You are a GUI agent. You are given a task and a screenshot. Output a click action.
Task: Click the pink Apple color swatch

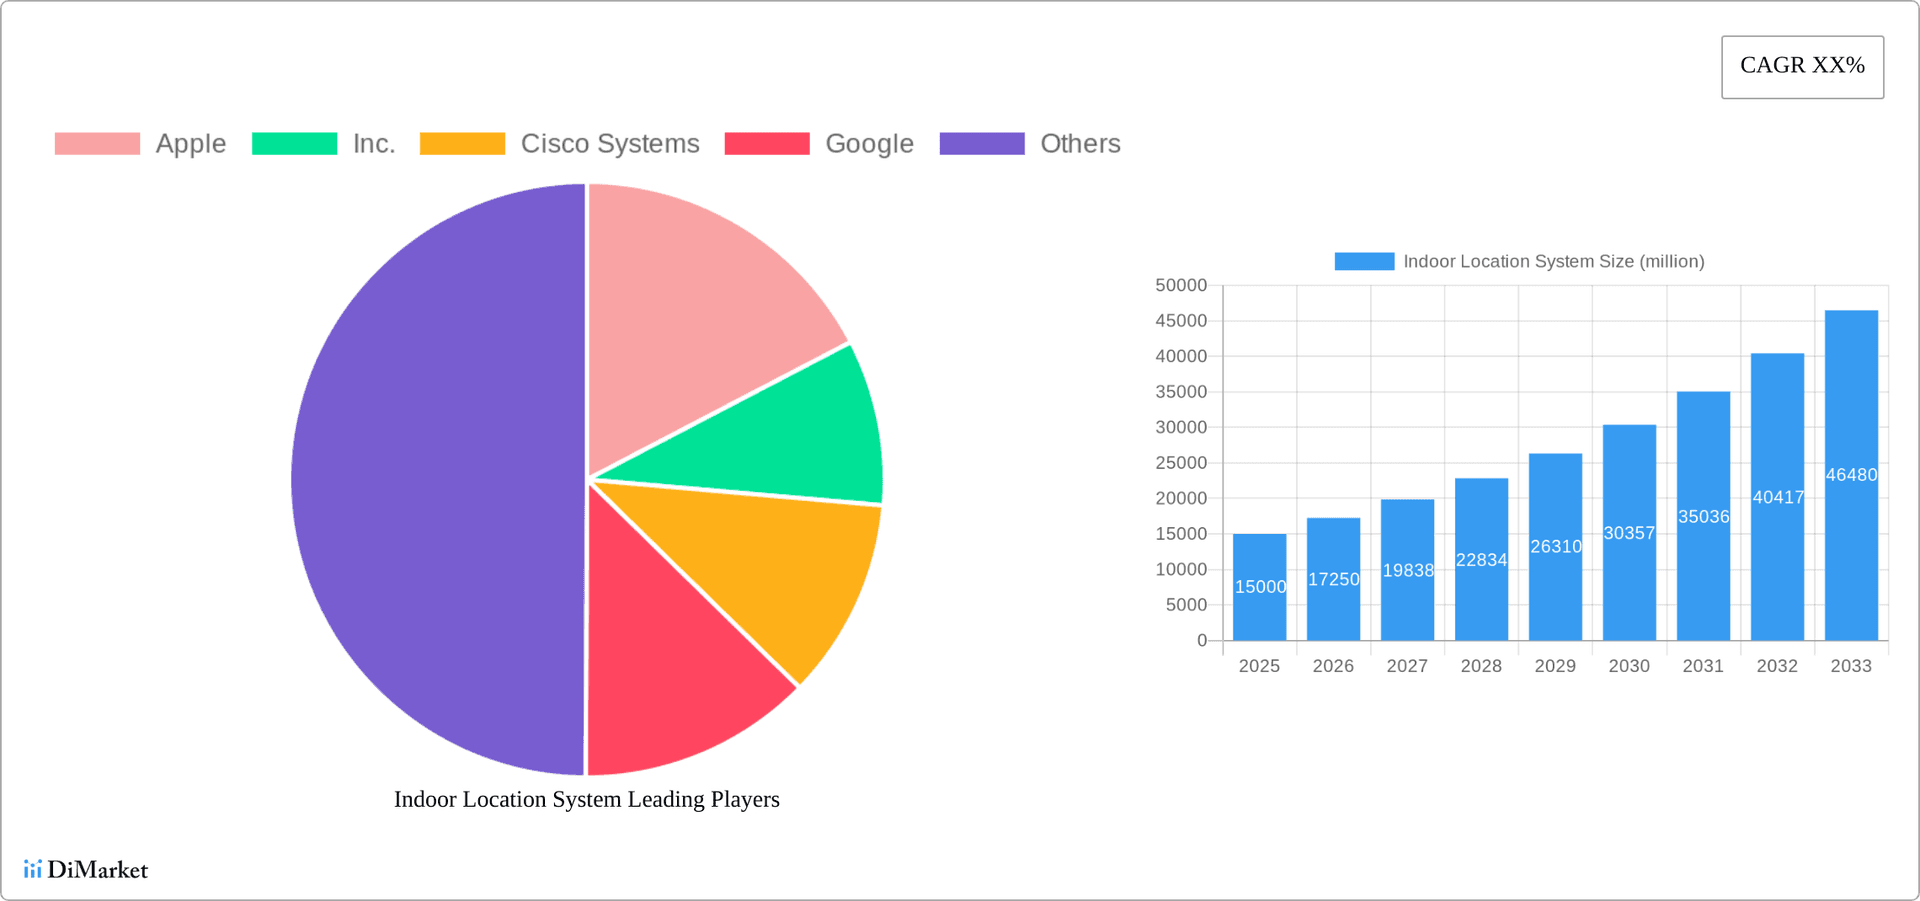96,143
